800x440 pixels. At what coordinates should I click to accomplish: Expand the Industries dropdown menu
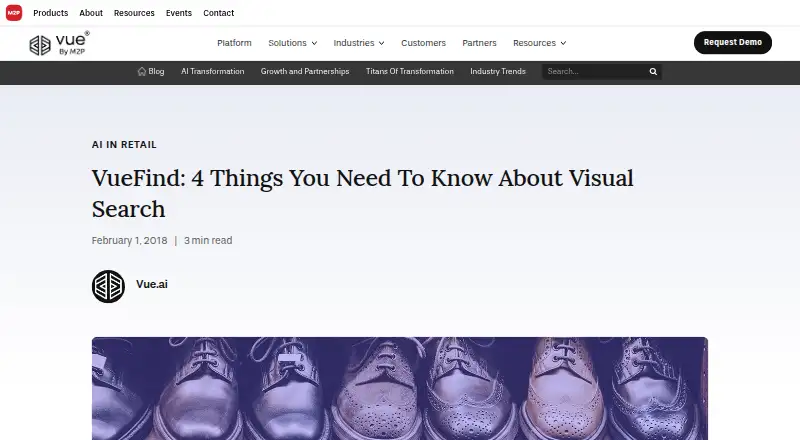tap(359, 43)
